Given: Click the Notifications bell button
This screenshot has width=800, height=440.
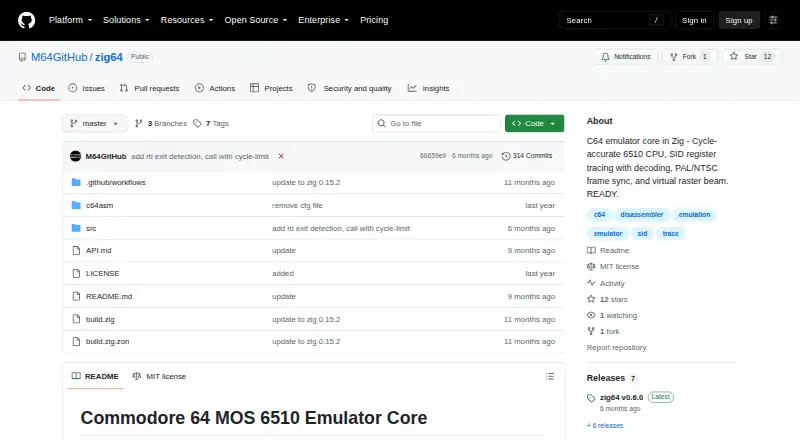Looking at the screenshot, I should tap(626, 57).
